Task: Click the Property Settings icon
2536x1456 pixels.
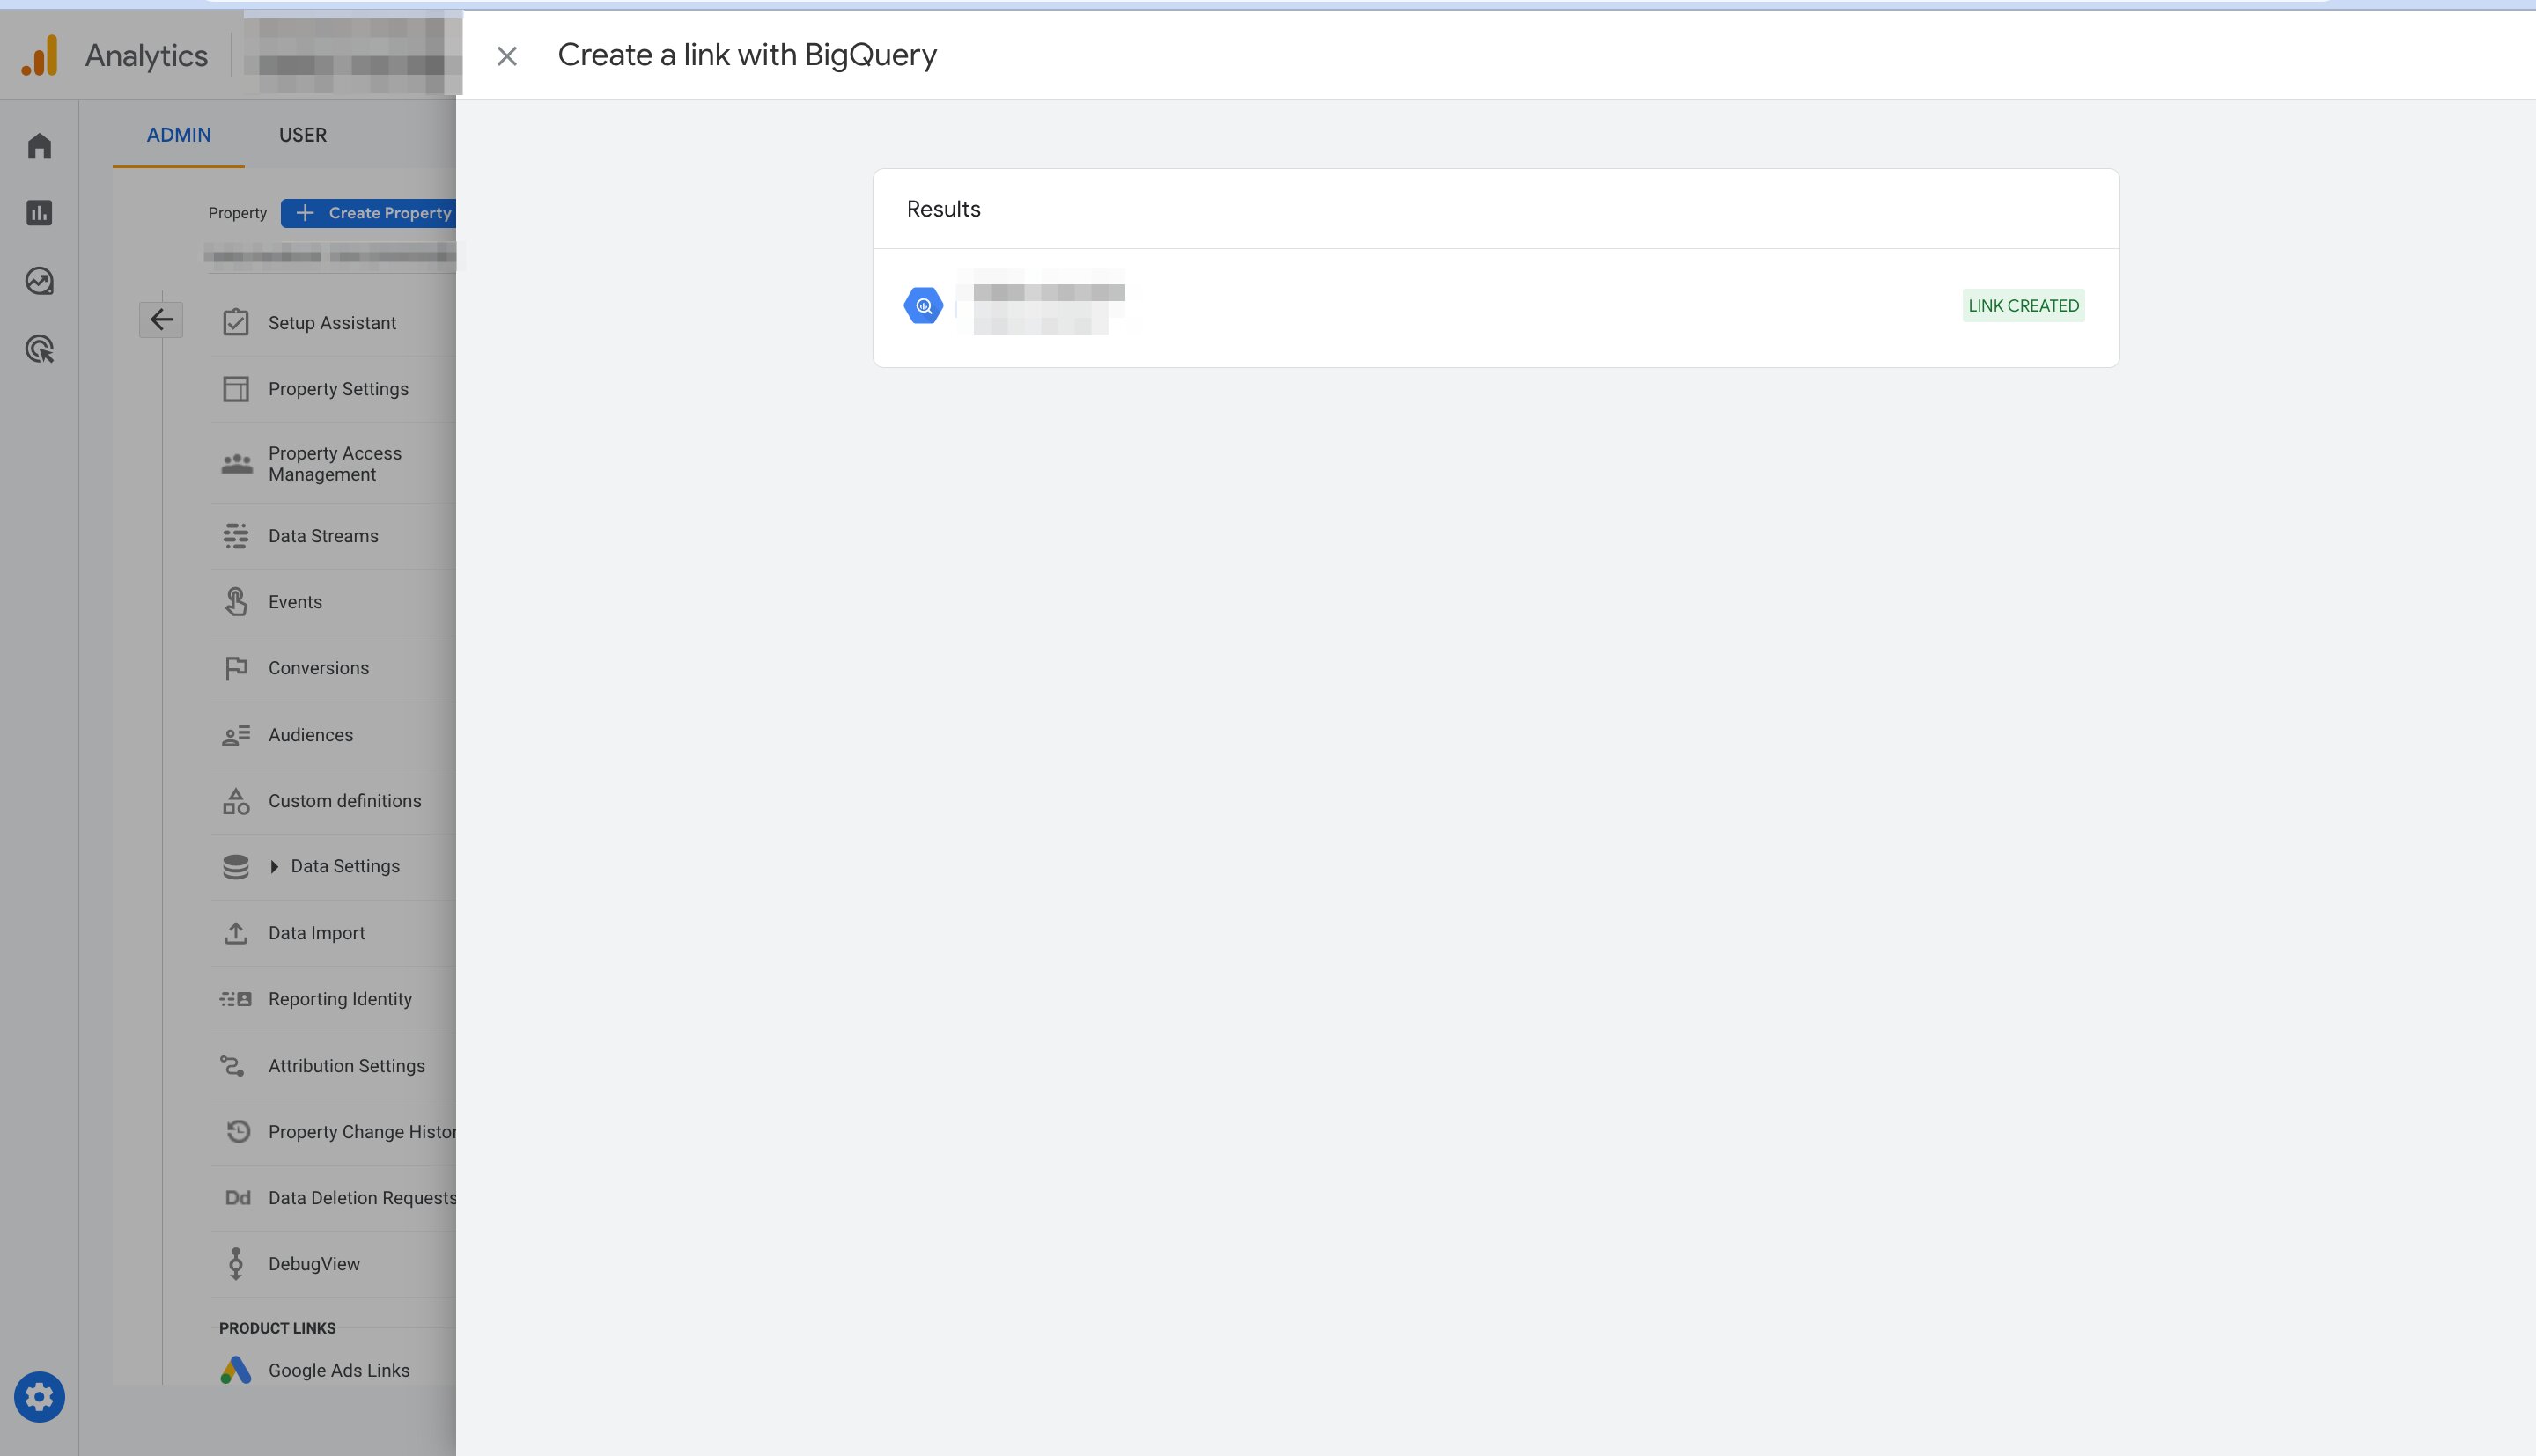Action: tap(235, 390)
